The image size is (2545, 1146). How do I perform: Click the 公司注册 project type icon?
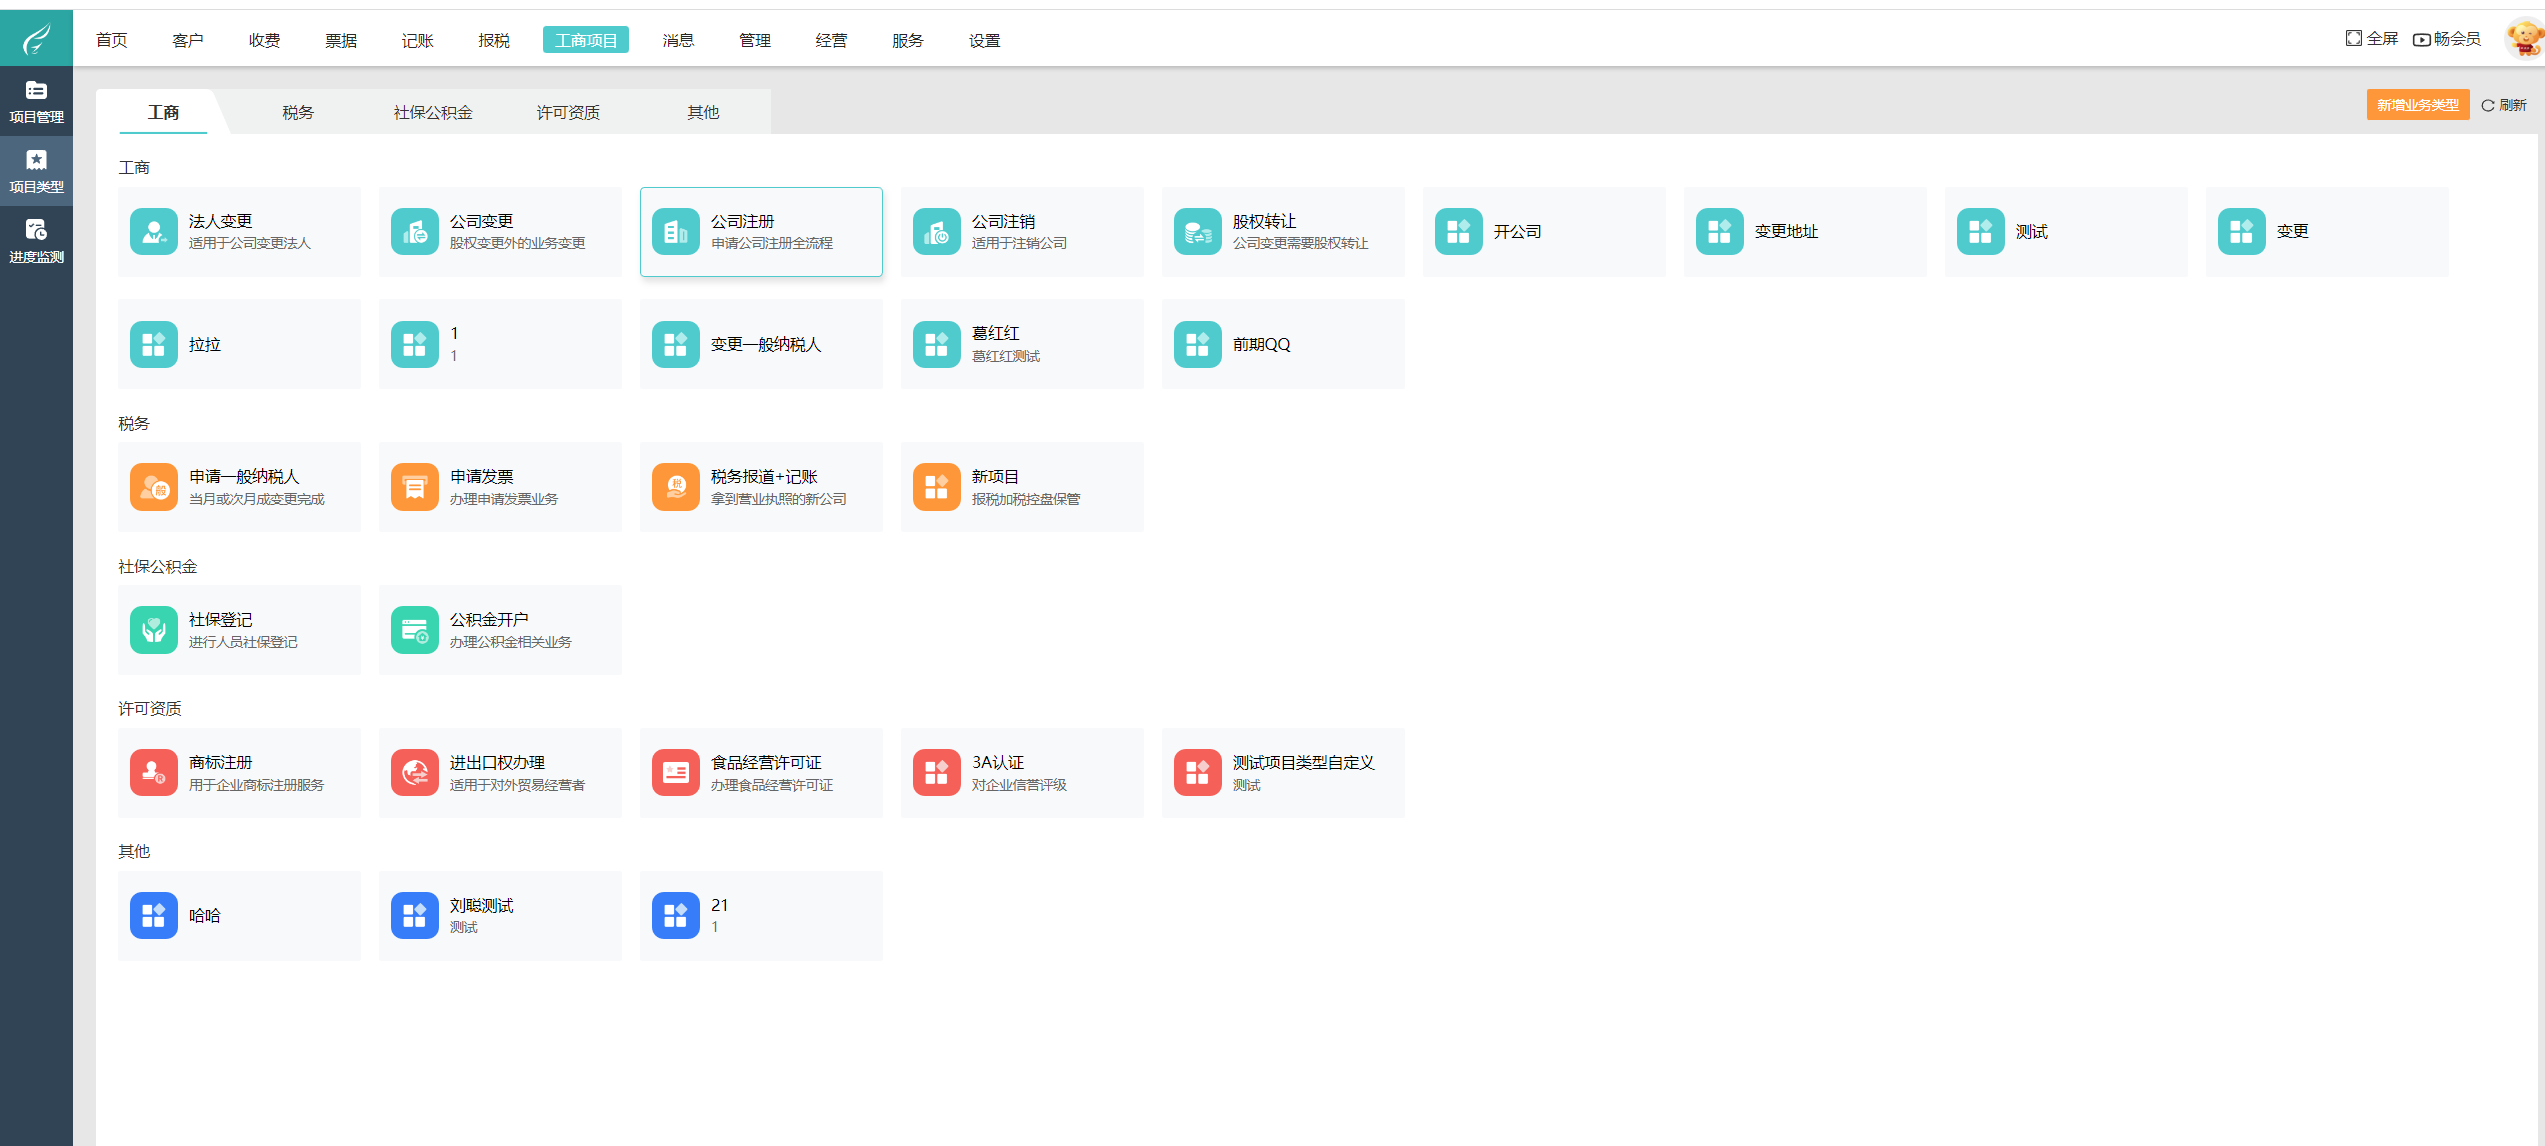tap(675, 230)
